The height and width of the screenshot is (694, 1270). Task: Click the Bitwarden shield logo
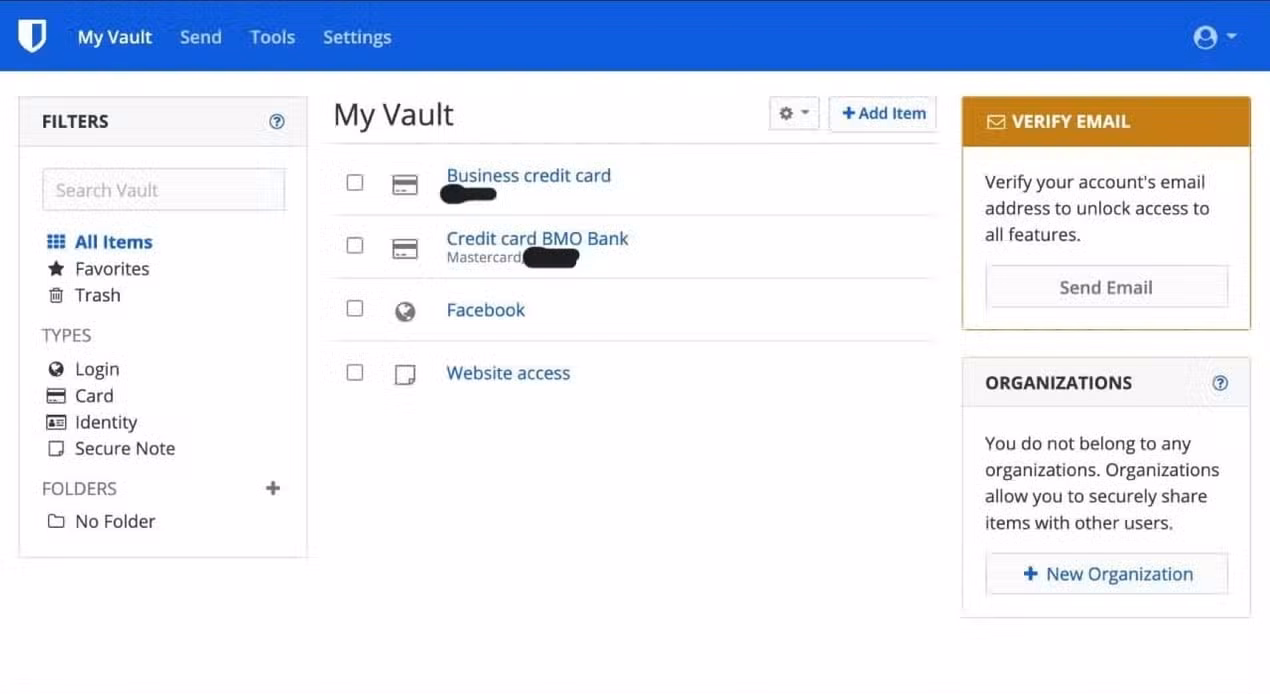pyautogui.click(x=32, y=37)
